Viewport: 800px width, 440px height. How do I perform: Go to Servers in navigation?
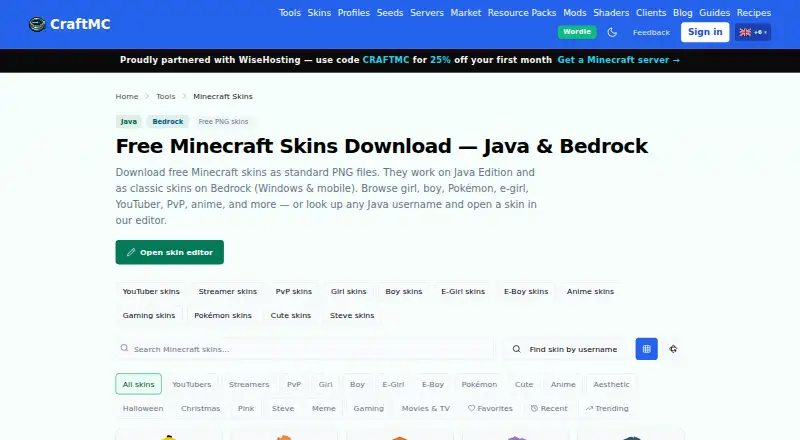pos(427,13)
